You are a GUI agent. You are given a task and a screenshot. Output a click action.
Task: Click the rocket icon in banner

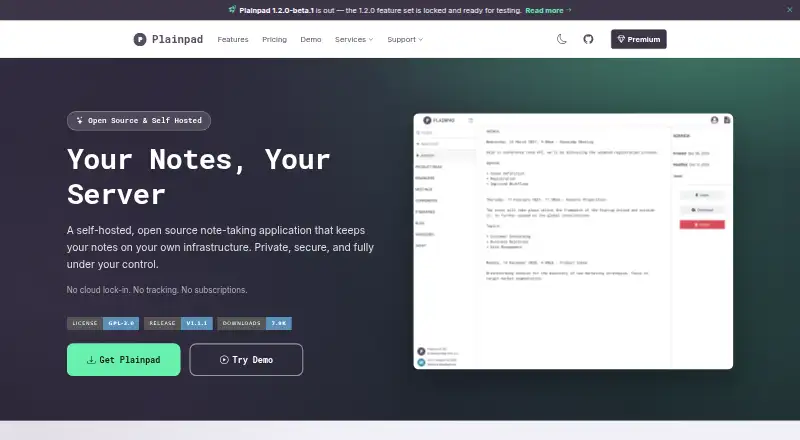(x=232, y=10)
